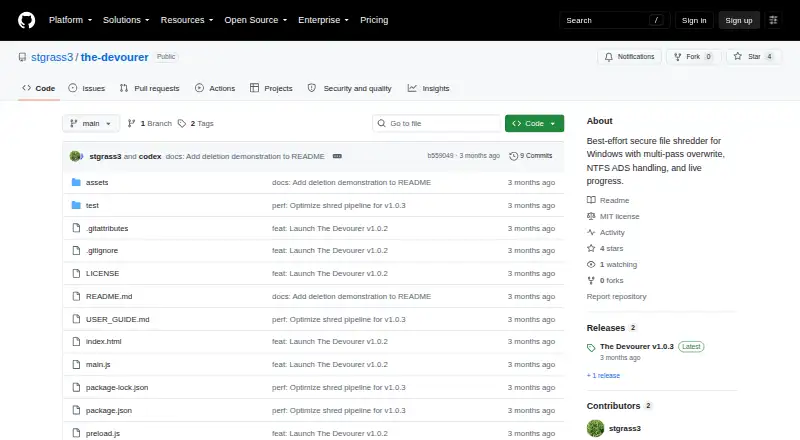Open the GitHub logo homepage
Screen dimensions: 800x440
tap(27, 20)
